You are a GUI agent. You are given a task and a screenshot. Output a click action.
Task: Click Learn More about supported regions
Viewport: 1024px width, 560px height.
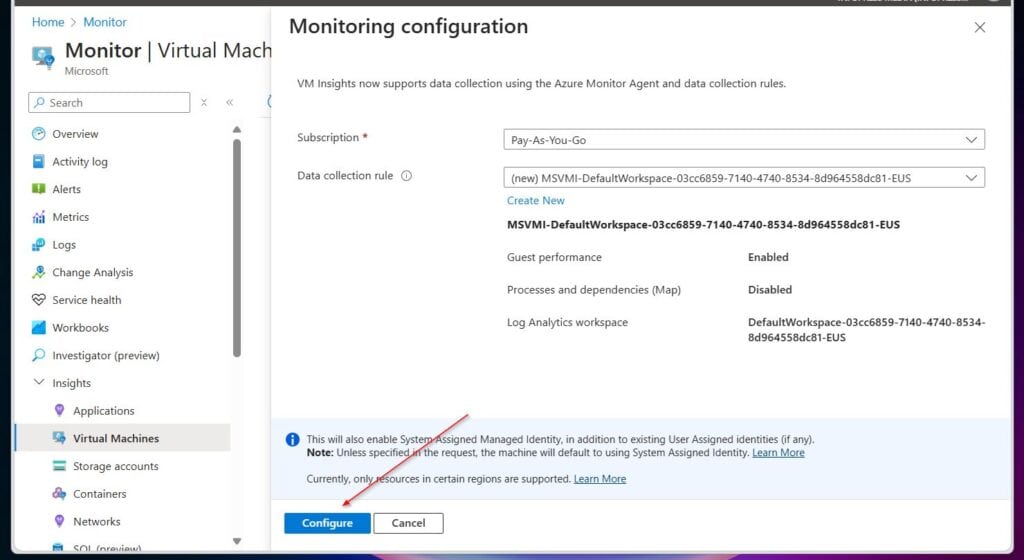coord(600,478)
